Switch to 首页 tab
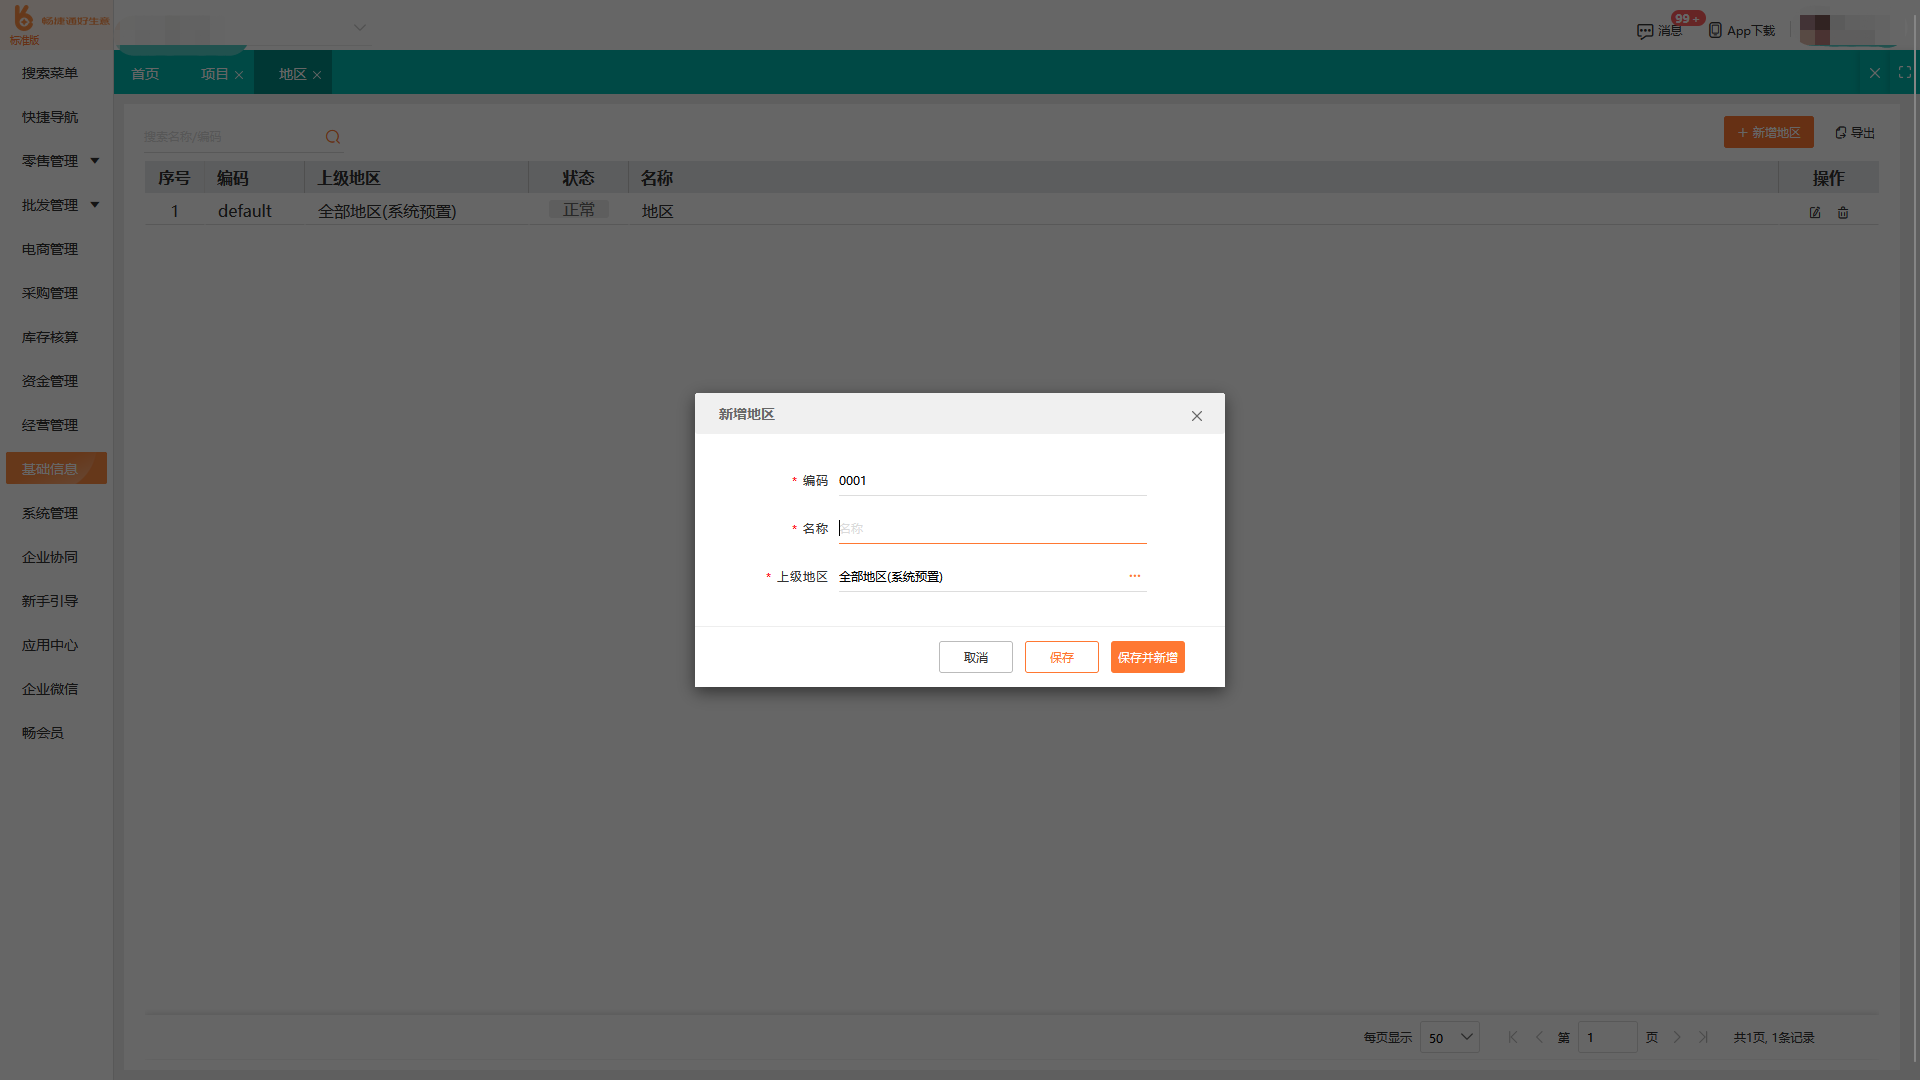Image resolution: width=1920 pixels, height=1080 pixels. click(x=145, y=74)
